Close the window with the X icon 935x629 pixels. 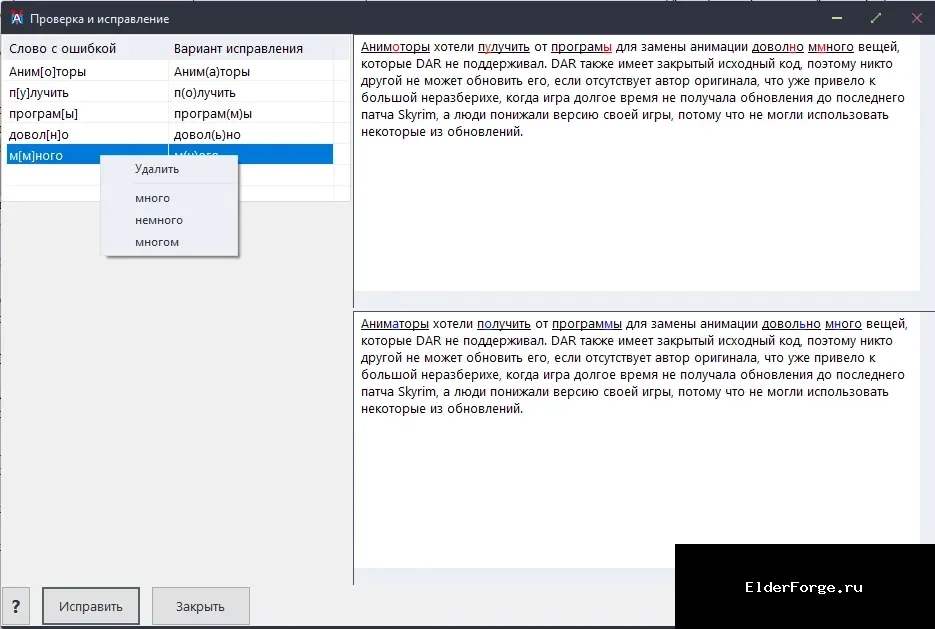click(916, 18)
